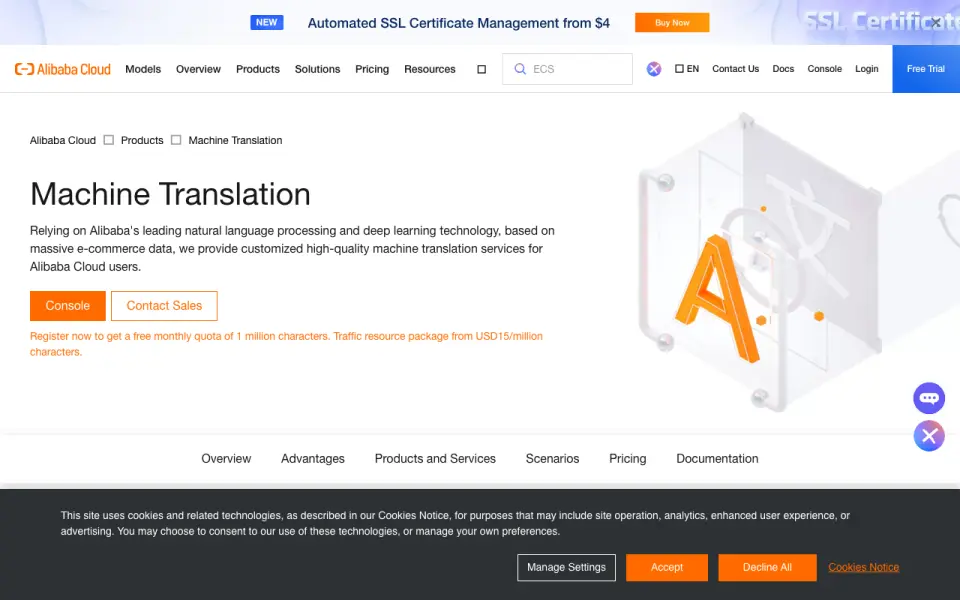Image resolution: width=960 pixels, height=600 pixels.
Task: Open the Resources menu
Action: pyautogui.click(x=430, y=69)
